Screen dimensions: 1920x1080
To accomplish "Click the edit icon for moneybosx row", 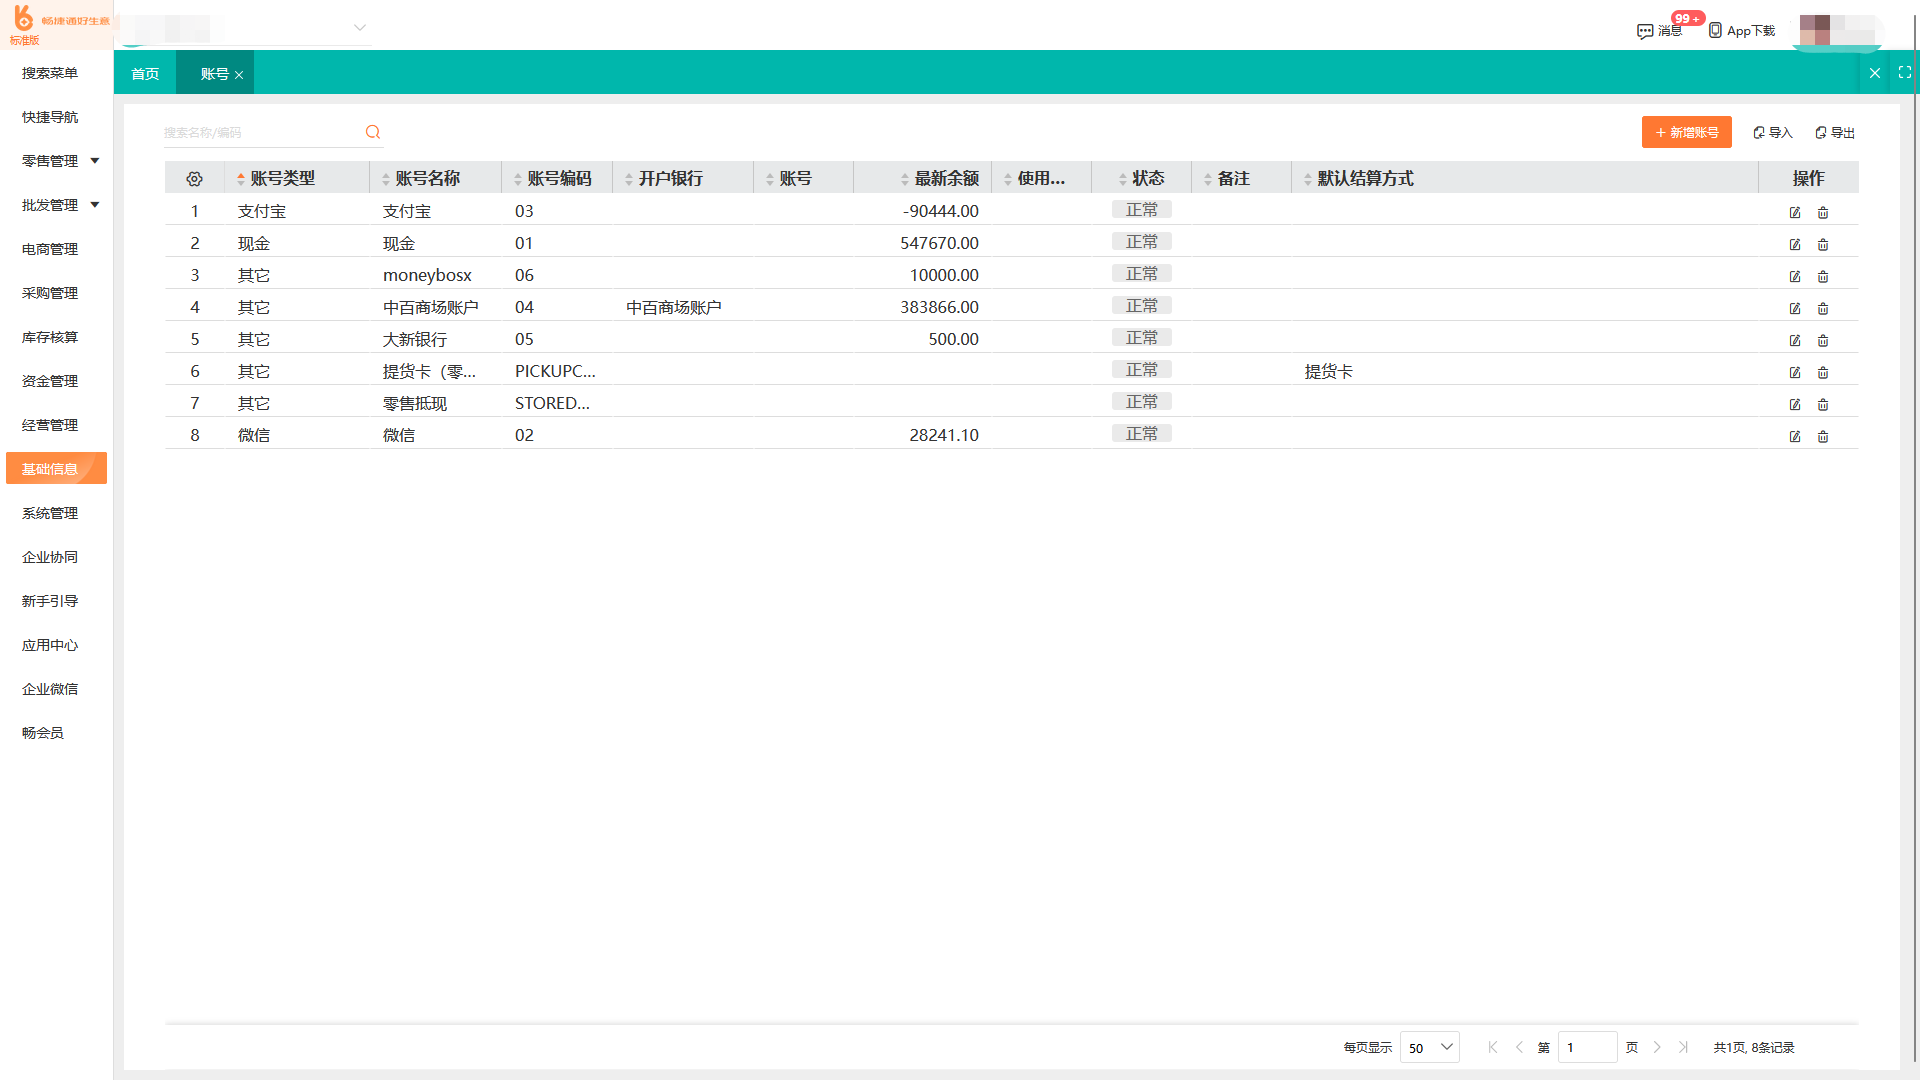I will [x=1795, y=276].
